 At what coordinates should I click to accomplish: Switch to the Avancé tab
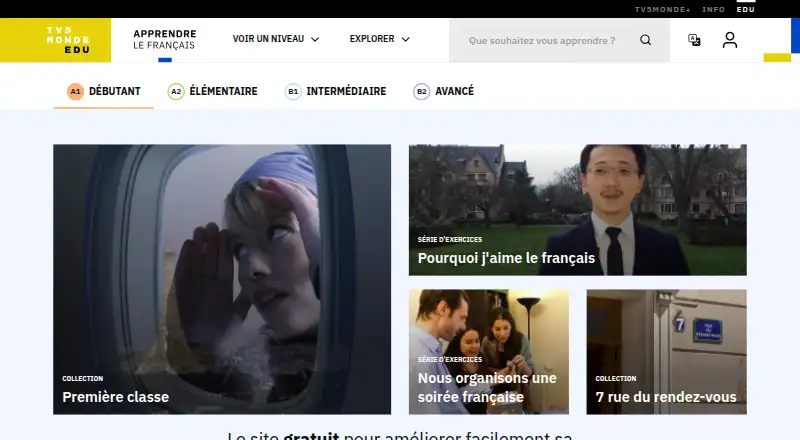coord(443,91)
